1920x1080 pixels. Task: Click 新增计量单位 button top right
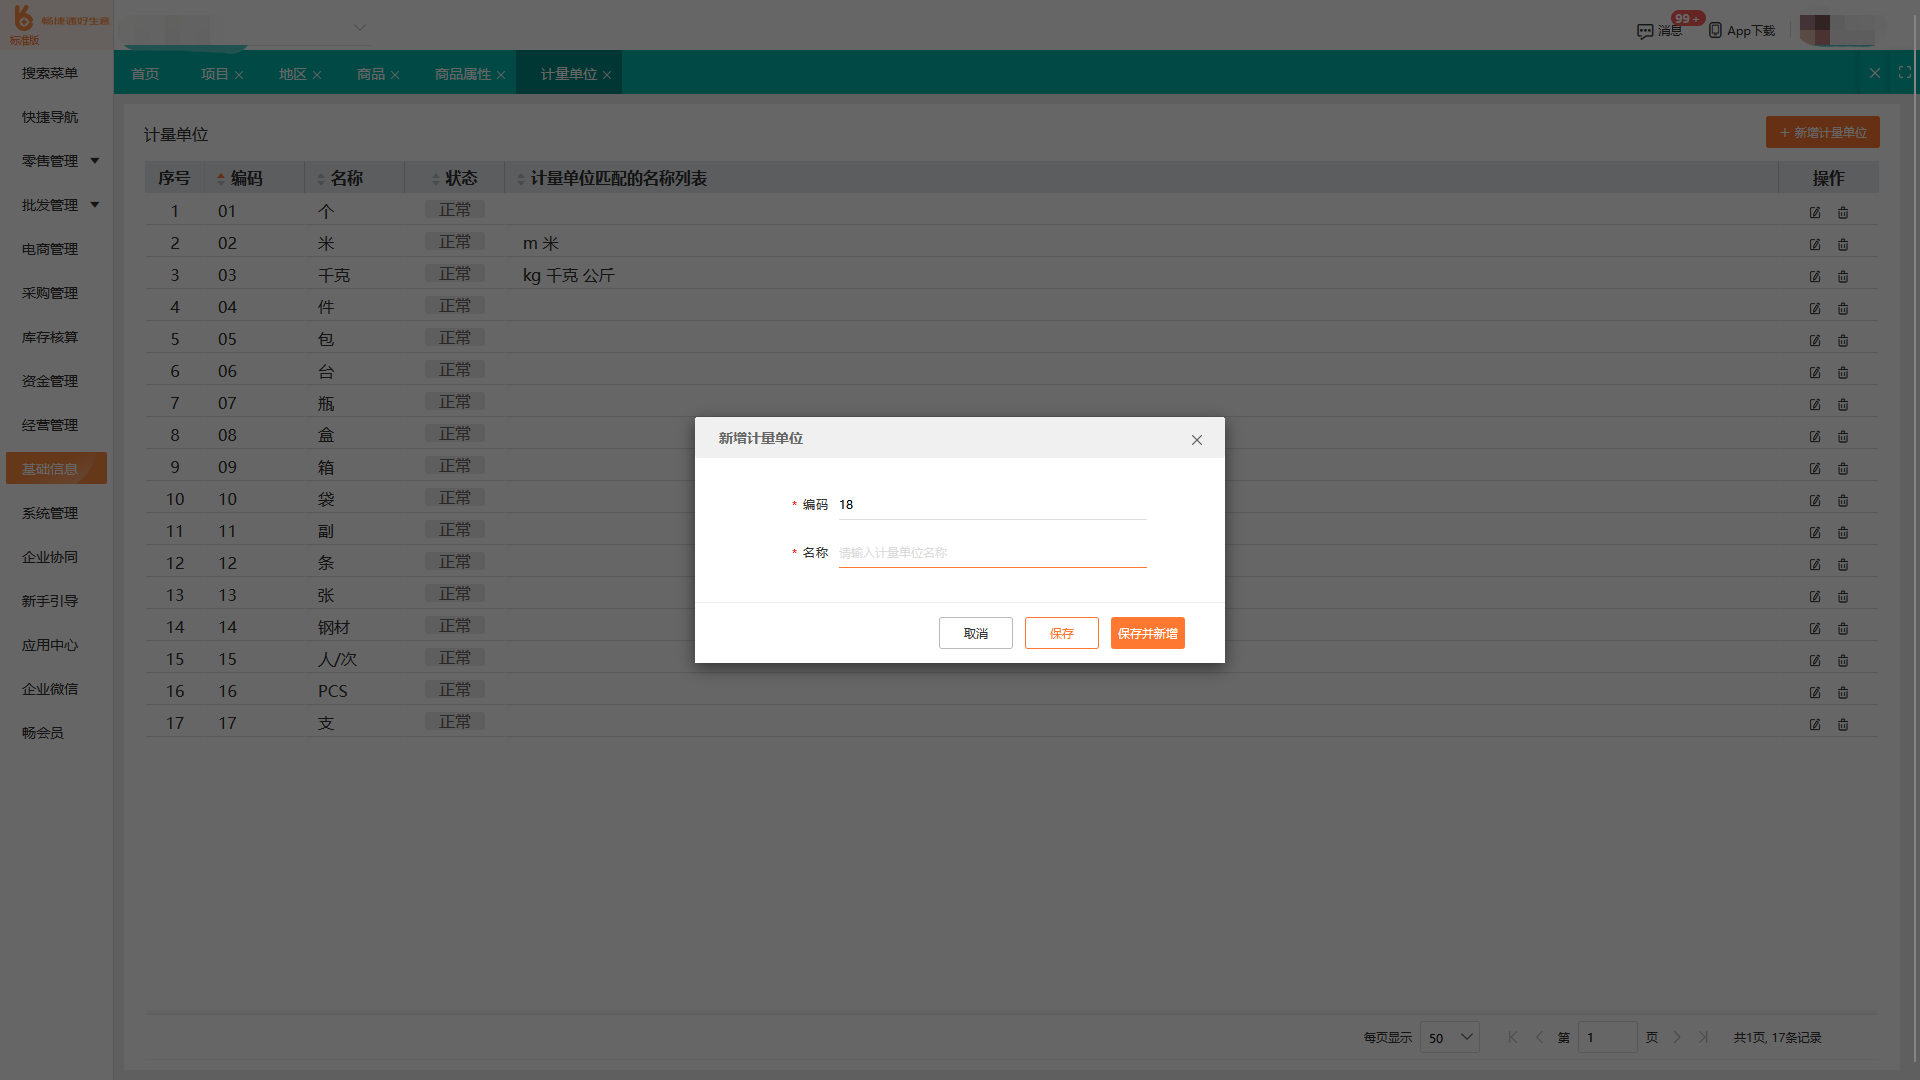click(x=1821, y=132)
